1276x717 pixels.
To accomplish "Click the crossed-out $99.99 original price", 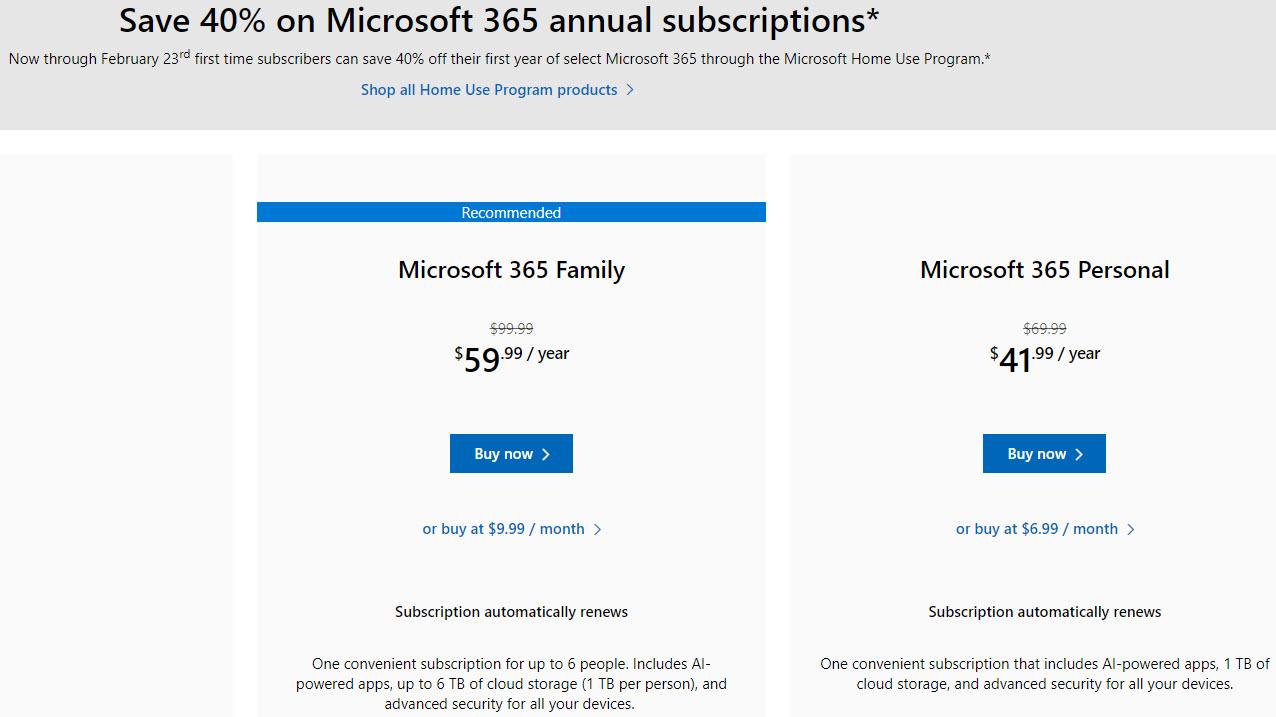I will (x=511, y=328).
